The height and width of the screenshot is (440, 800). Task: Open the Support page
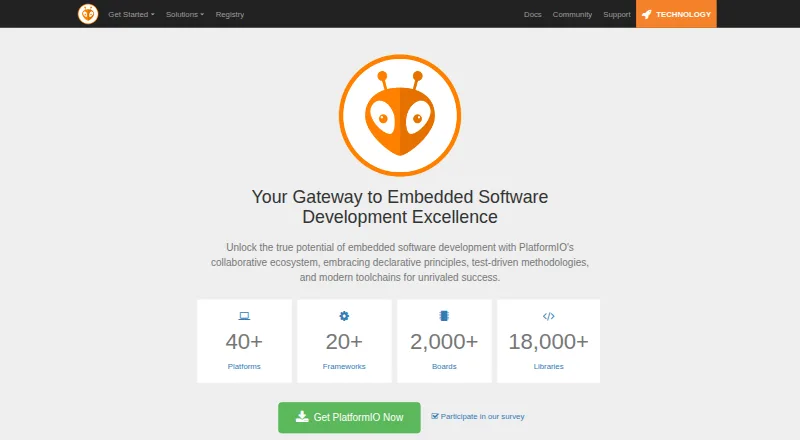tap(617, 14)
